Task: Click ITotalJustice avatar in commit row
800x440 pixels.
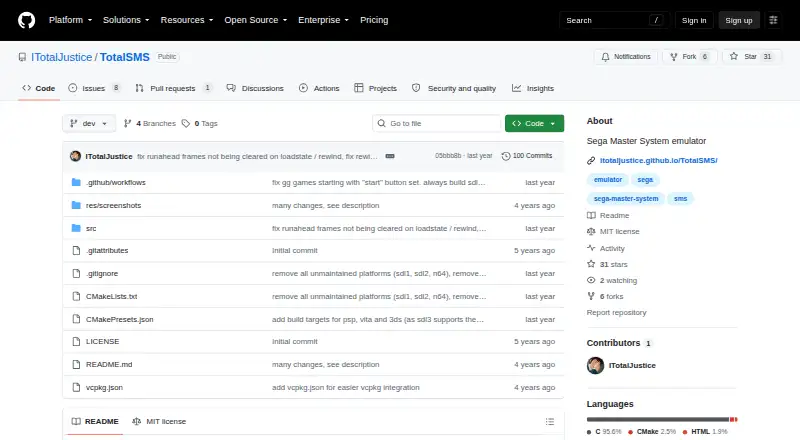Action: (x=76, y=156)
